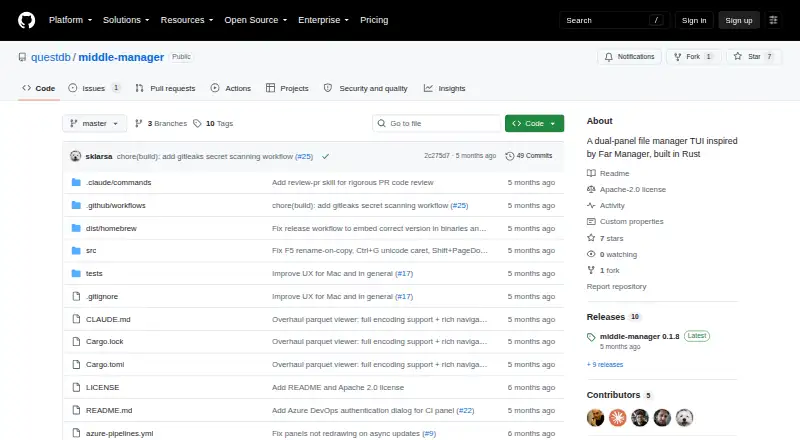Click the .gitignore file icon
This screenshot has height=440, width=800.
click(x=76, y=296)
